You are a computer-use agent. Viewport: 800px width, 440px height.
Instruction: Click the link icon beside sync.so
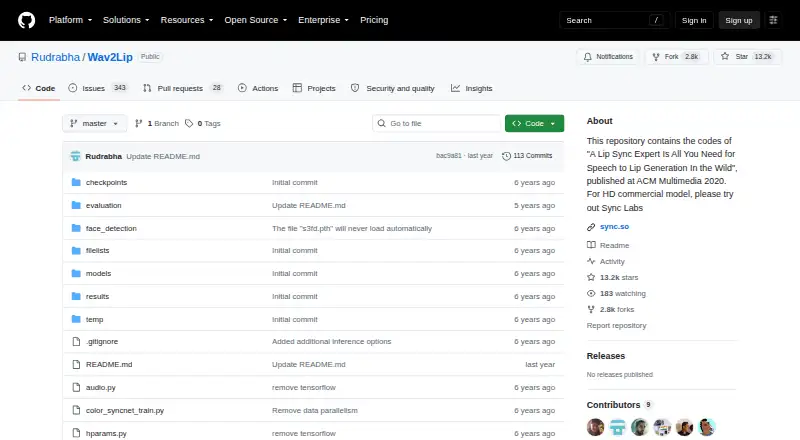pos(591,227)
